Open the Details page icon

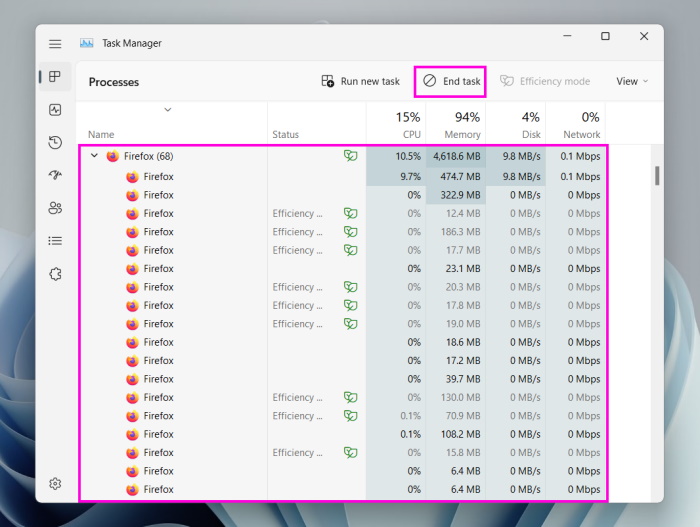tap(55, 241)
